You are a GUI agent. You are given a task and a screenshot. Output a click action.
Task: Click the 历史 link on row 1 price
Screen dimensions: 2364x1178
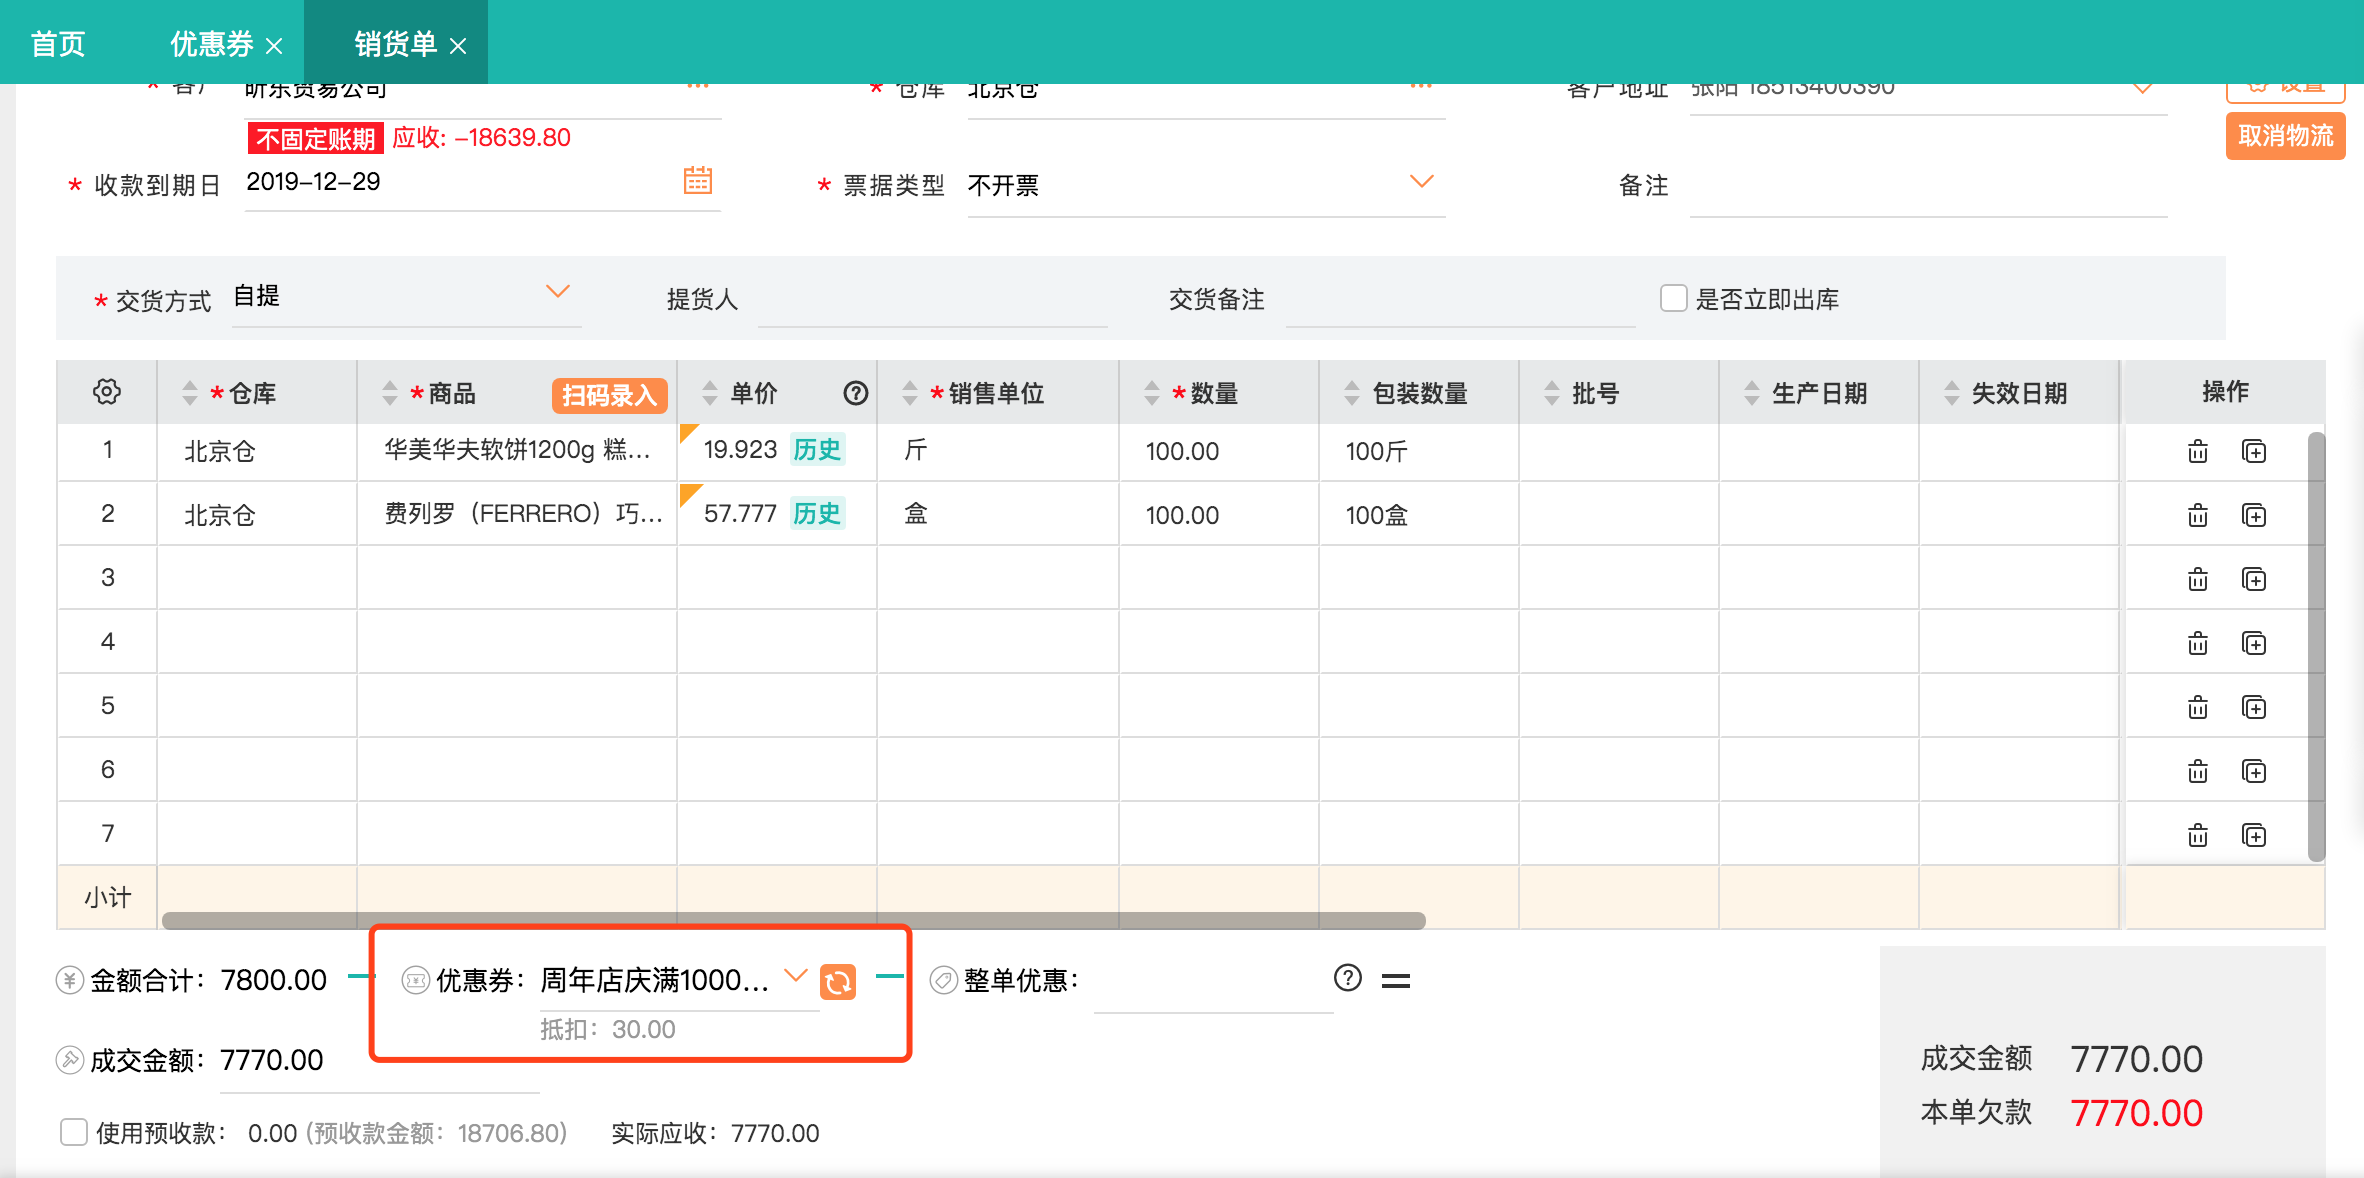click(816, 449)
